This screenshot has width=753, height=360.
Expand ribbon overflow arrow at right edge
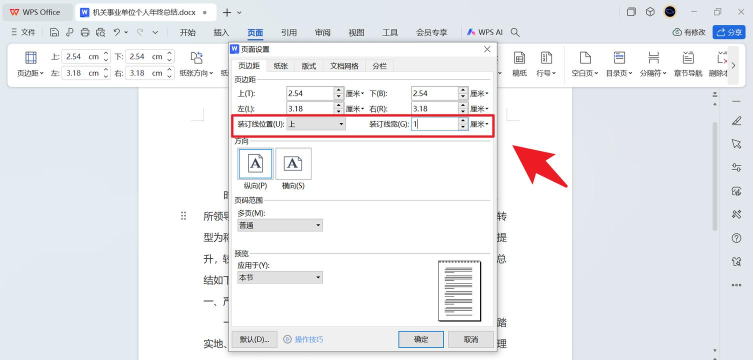coord(733,66)
